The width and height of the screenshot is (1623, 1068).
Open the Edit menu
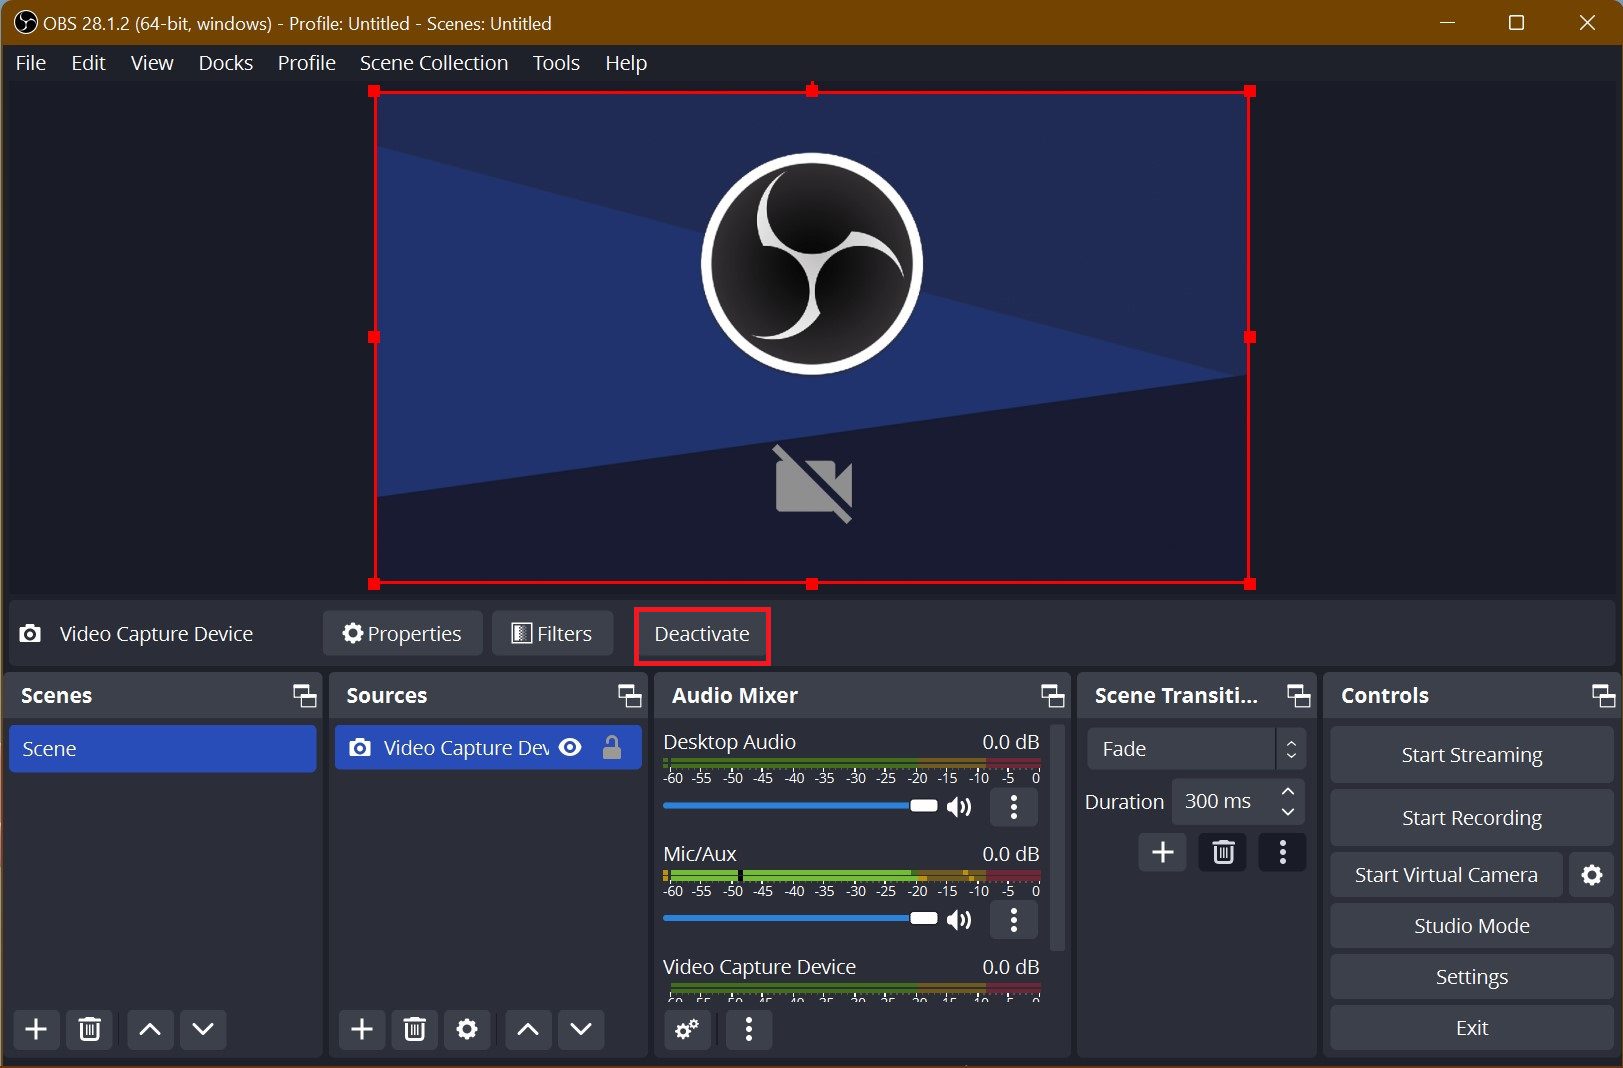point(88,63)
